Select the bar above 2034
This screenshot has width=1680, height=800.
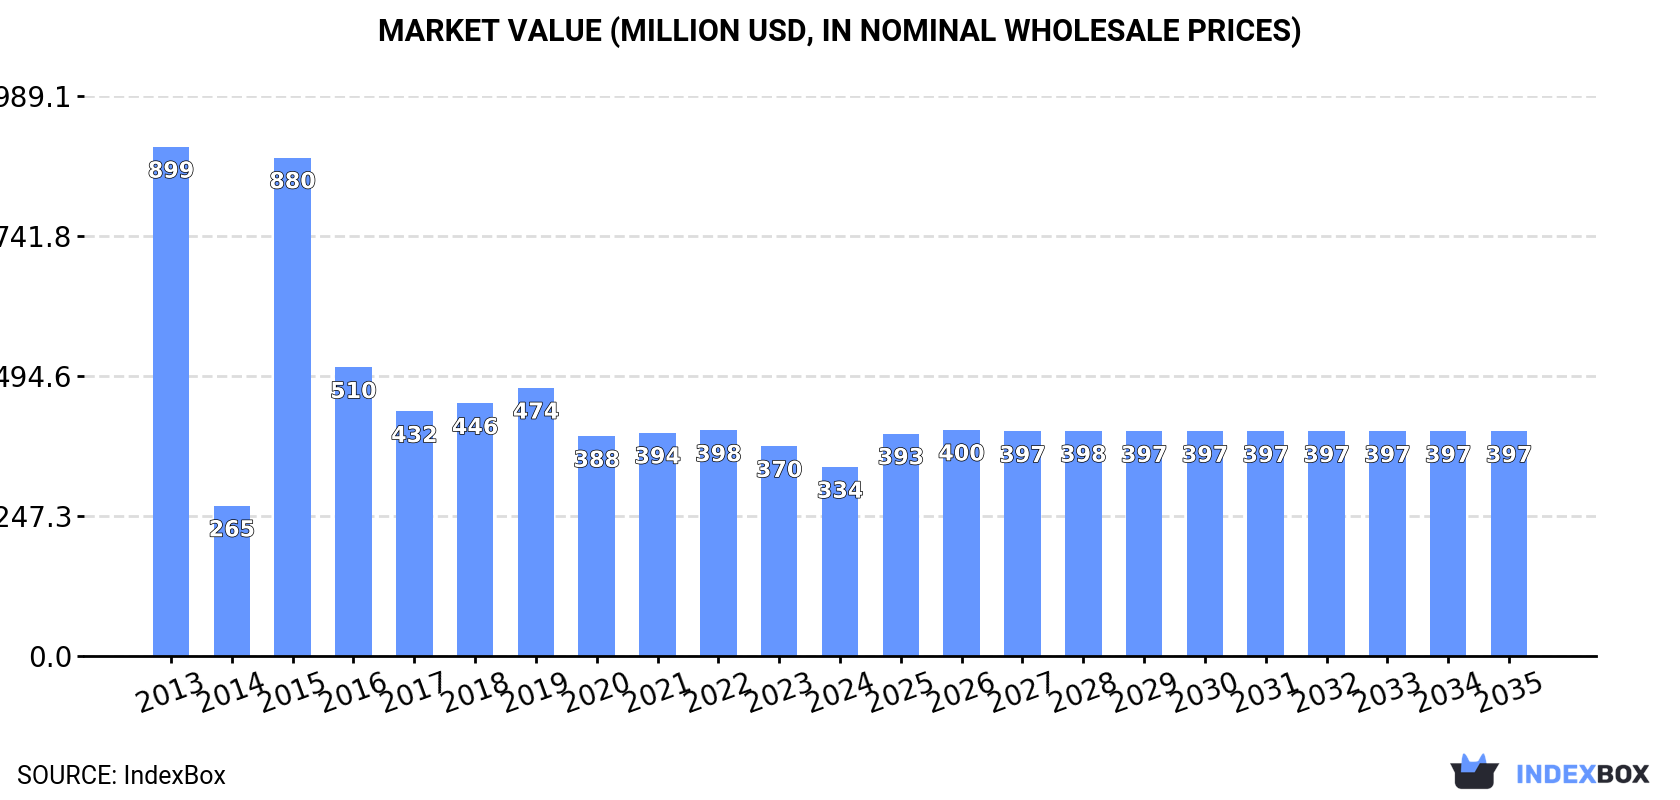coord(1448,544)
